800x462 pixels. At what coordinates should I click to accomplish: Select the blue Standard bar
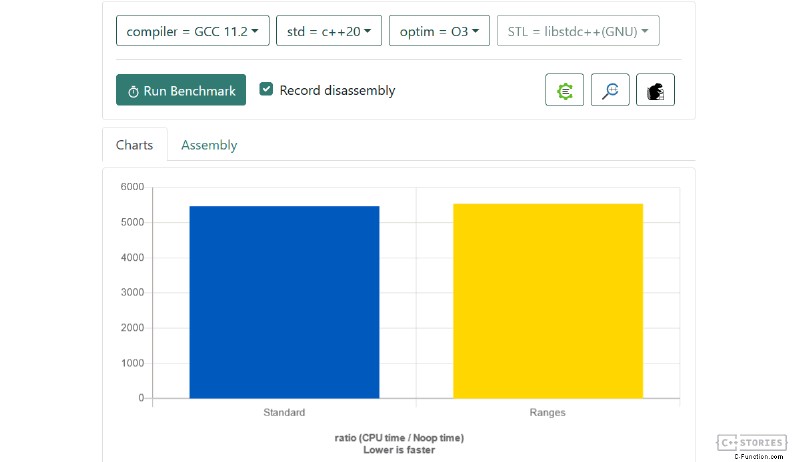[x=284, y=301]
